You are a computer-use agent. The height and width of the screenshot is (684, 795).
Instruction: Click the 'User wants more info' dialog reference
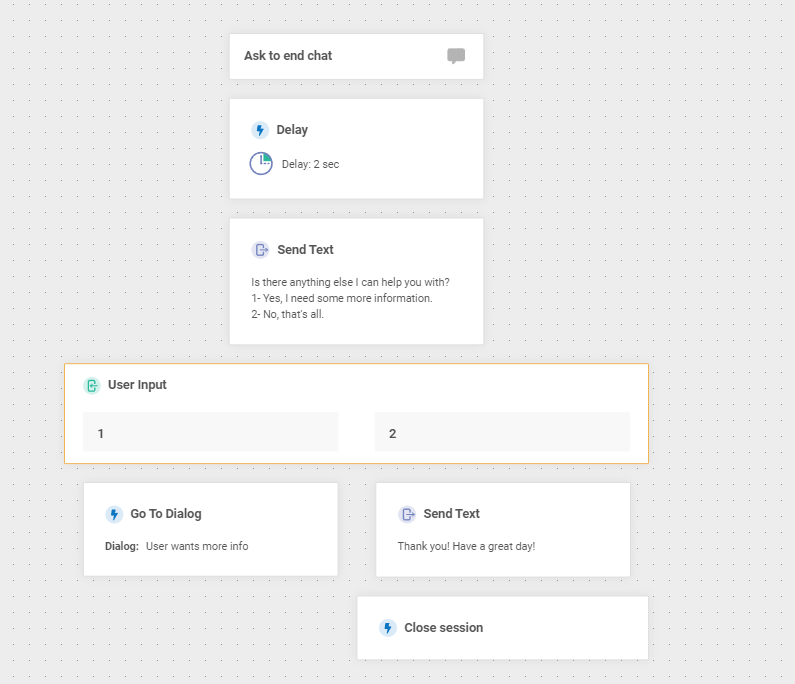[197, 546]
